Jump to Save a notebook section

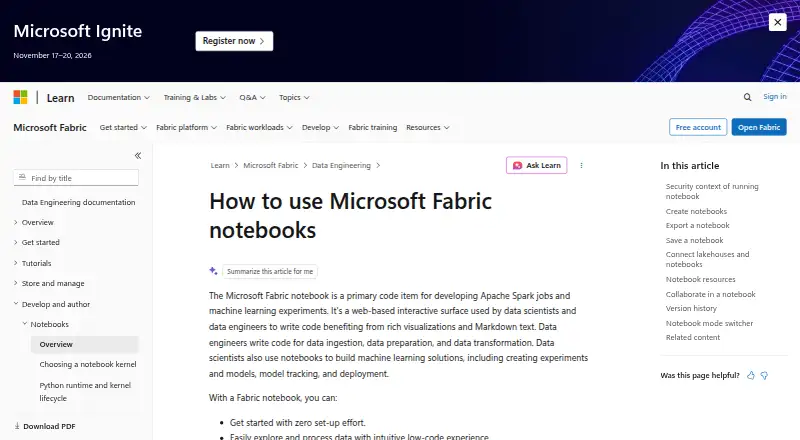(x=694, y=240)
